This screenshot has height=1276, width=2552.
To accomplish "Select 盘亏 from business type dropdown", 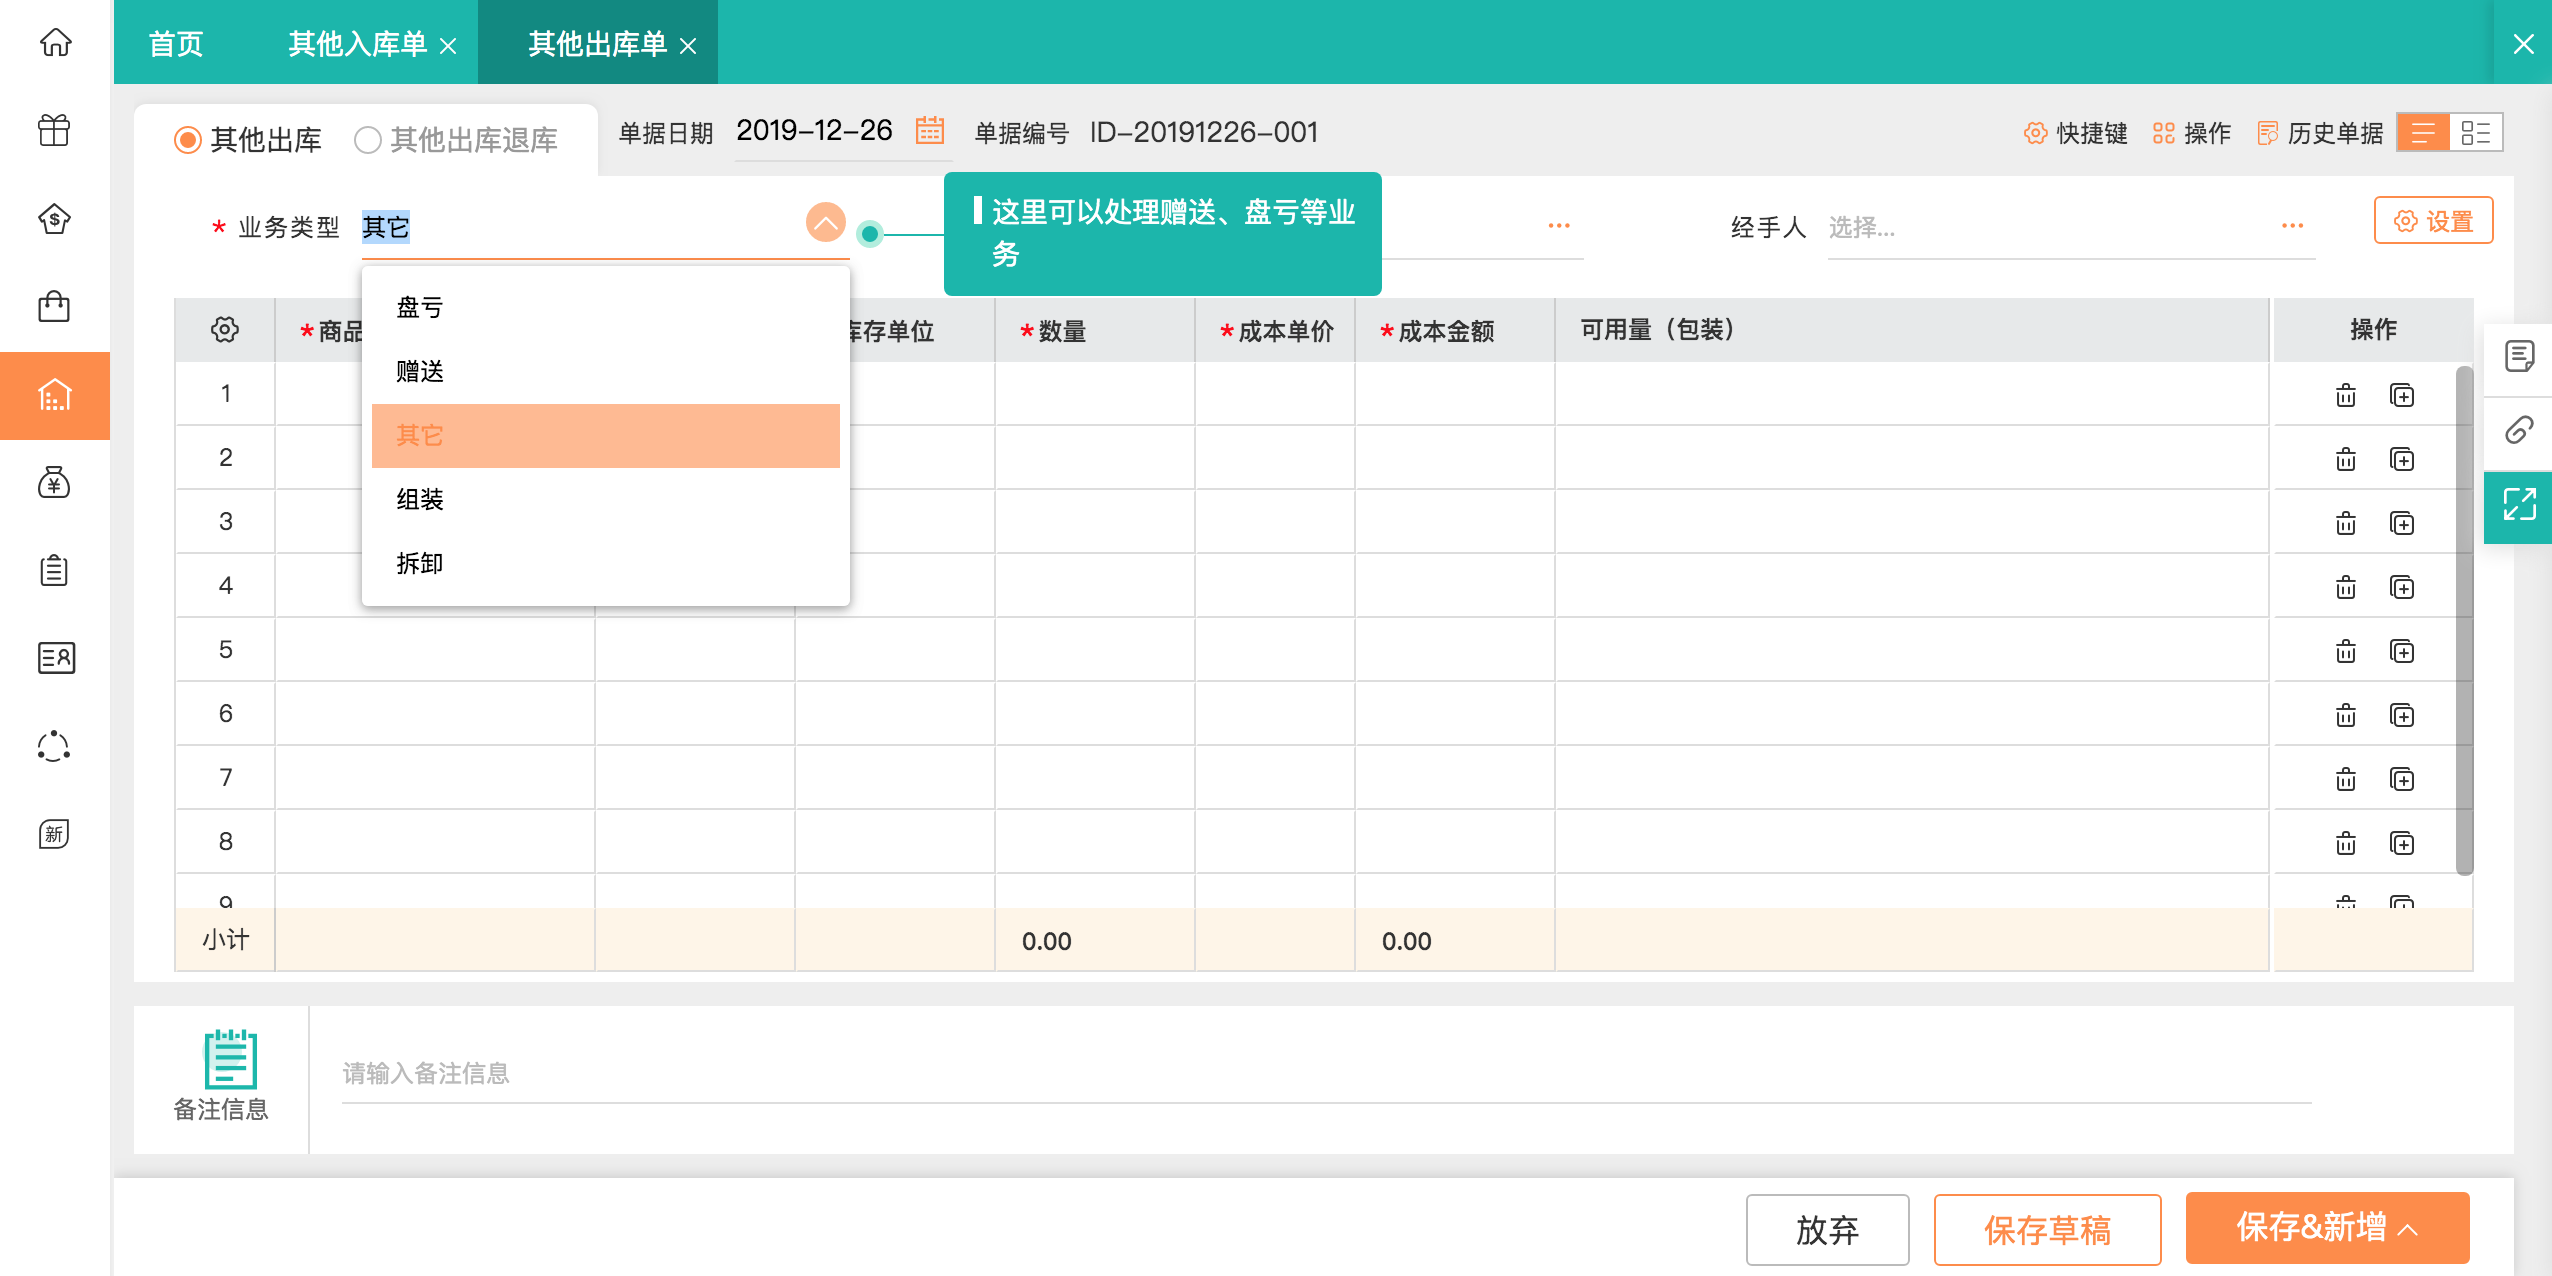I will pyautogui.click(x=418, y=308).
